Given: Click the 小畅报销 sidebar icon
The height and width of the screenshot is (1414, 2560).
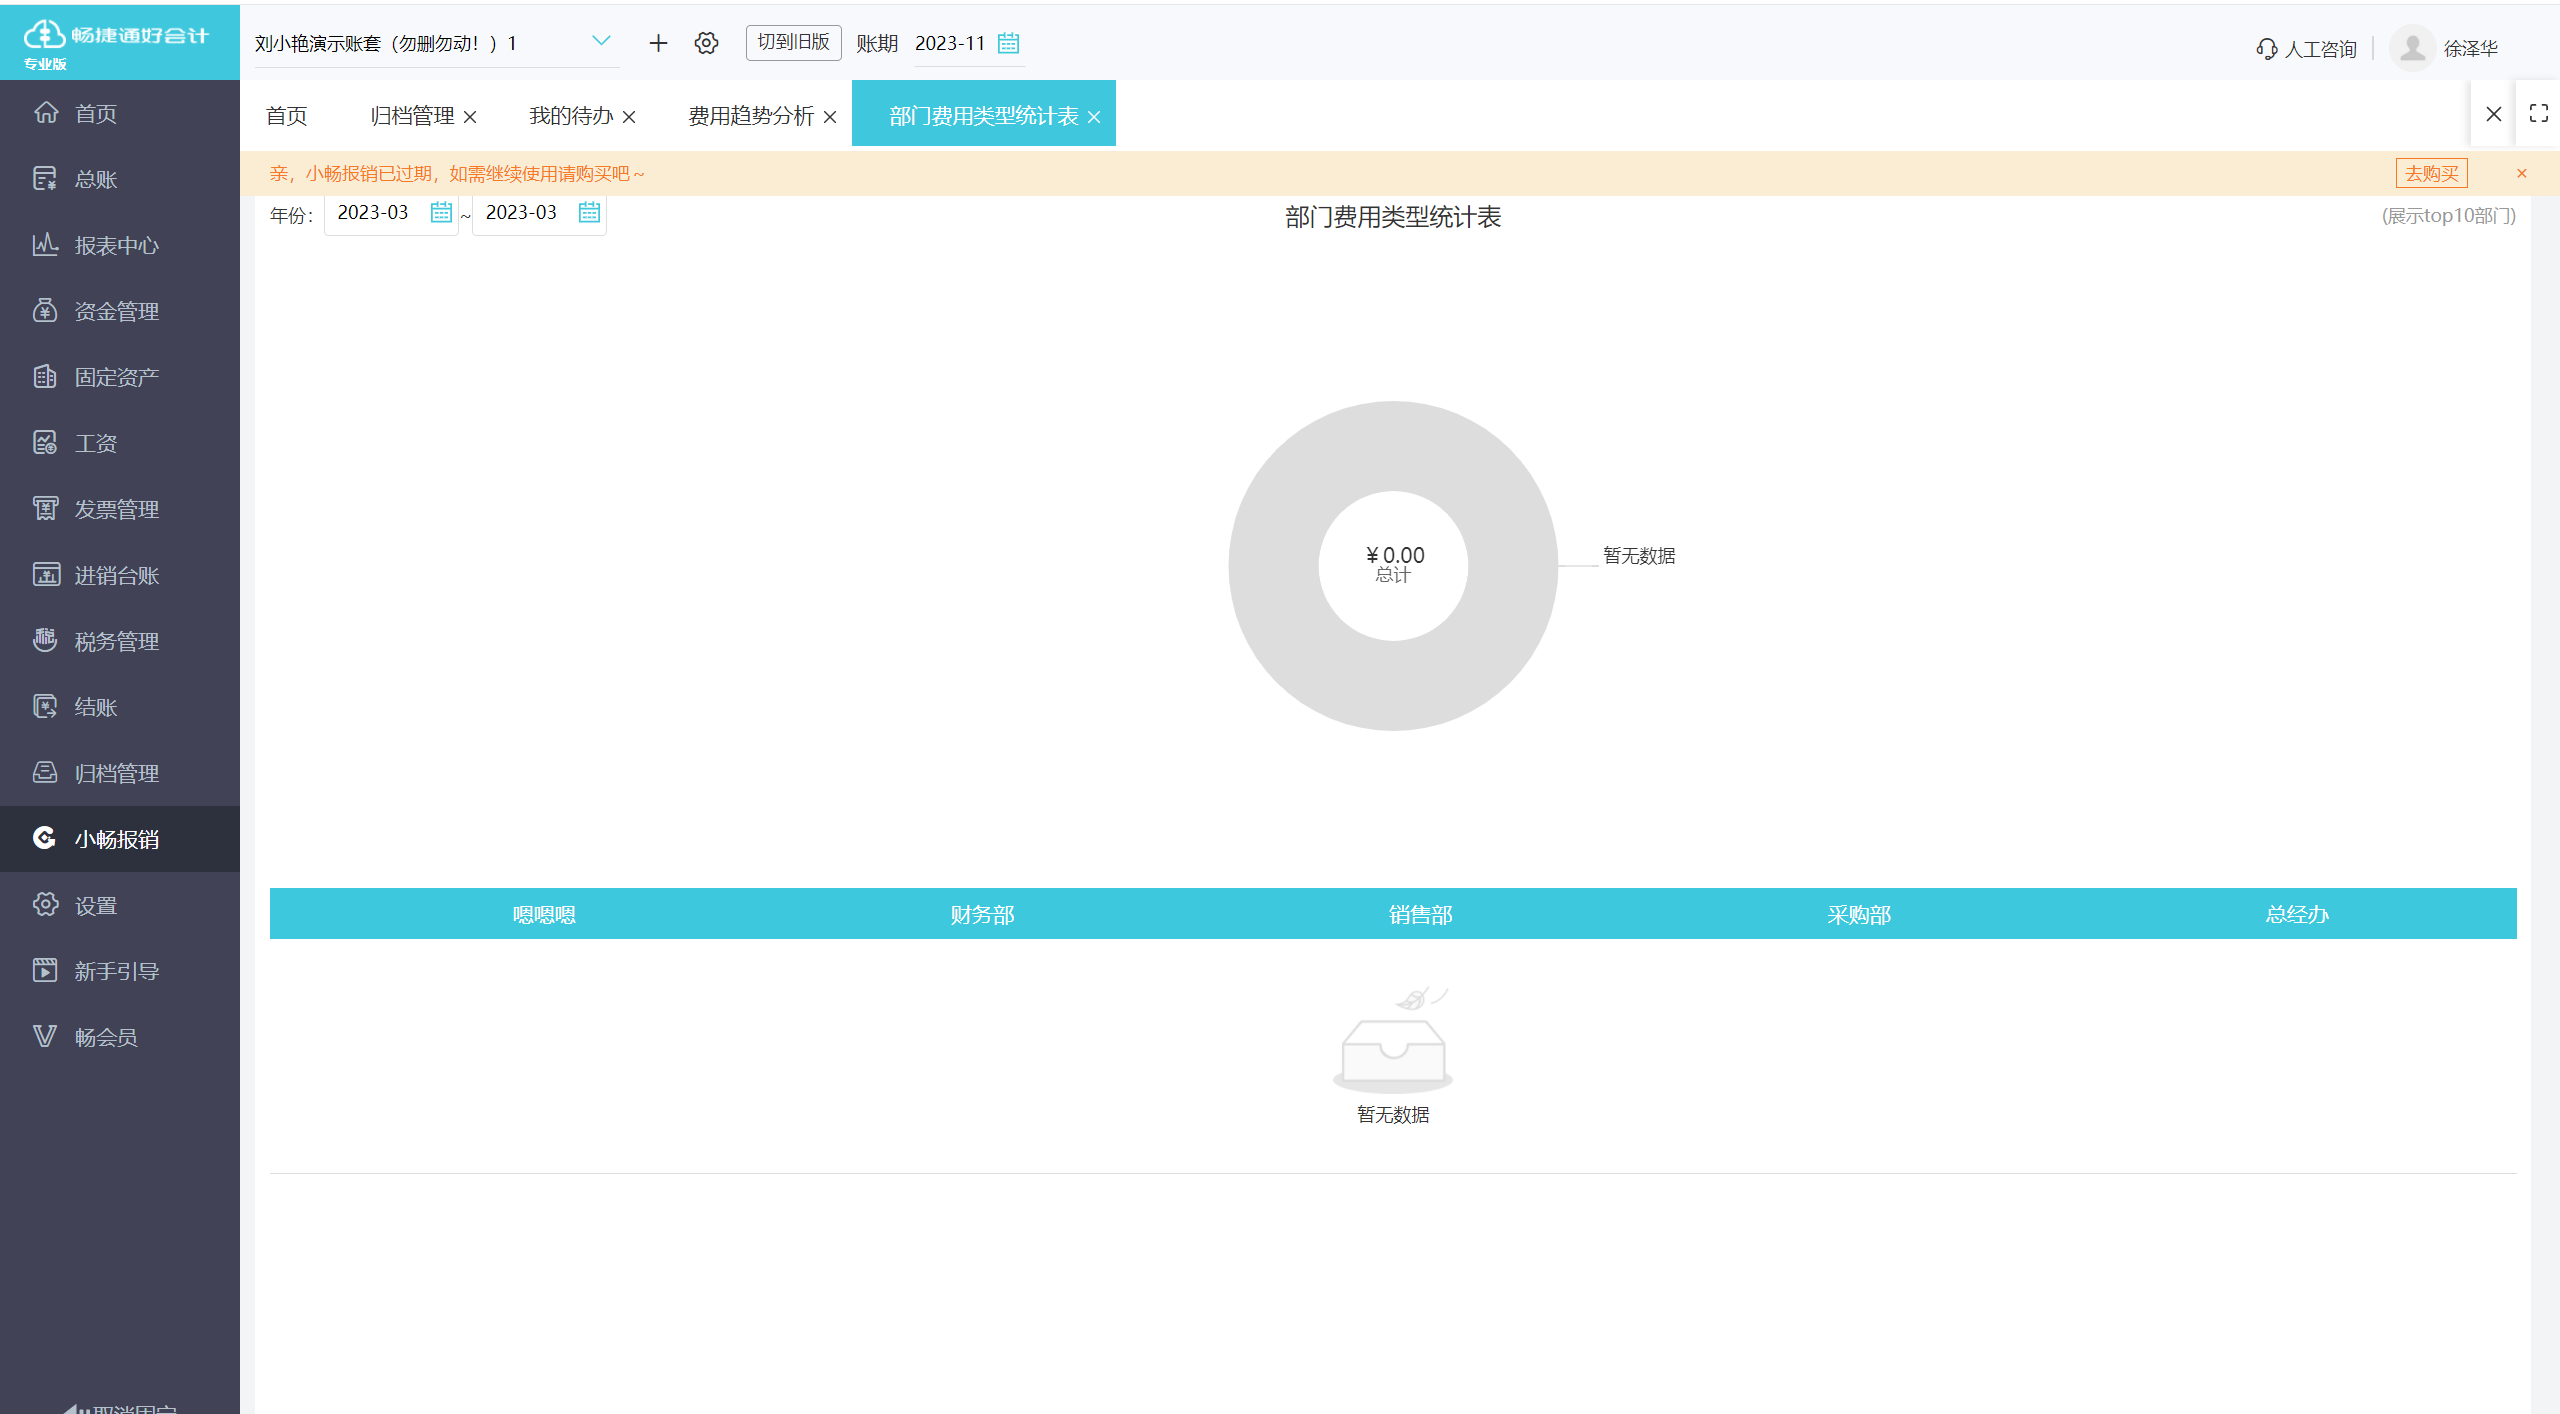Looking at the screenshot, I should click(44, 838).
